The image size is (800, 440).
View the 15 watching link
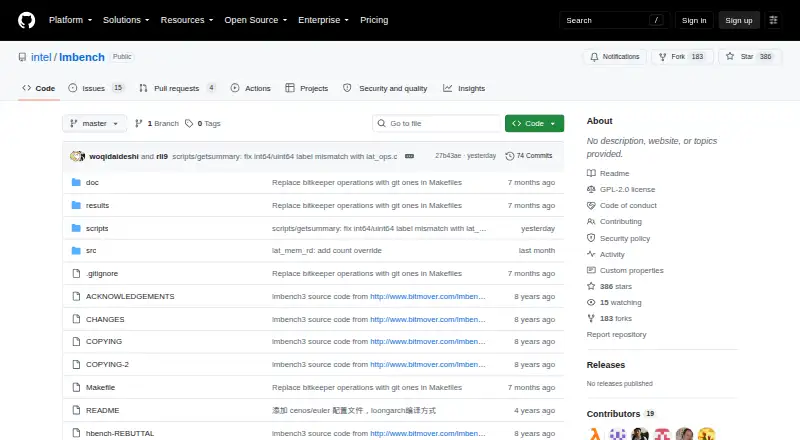pyautogui.click(x=614, y=303)
